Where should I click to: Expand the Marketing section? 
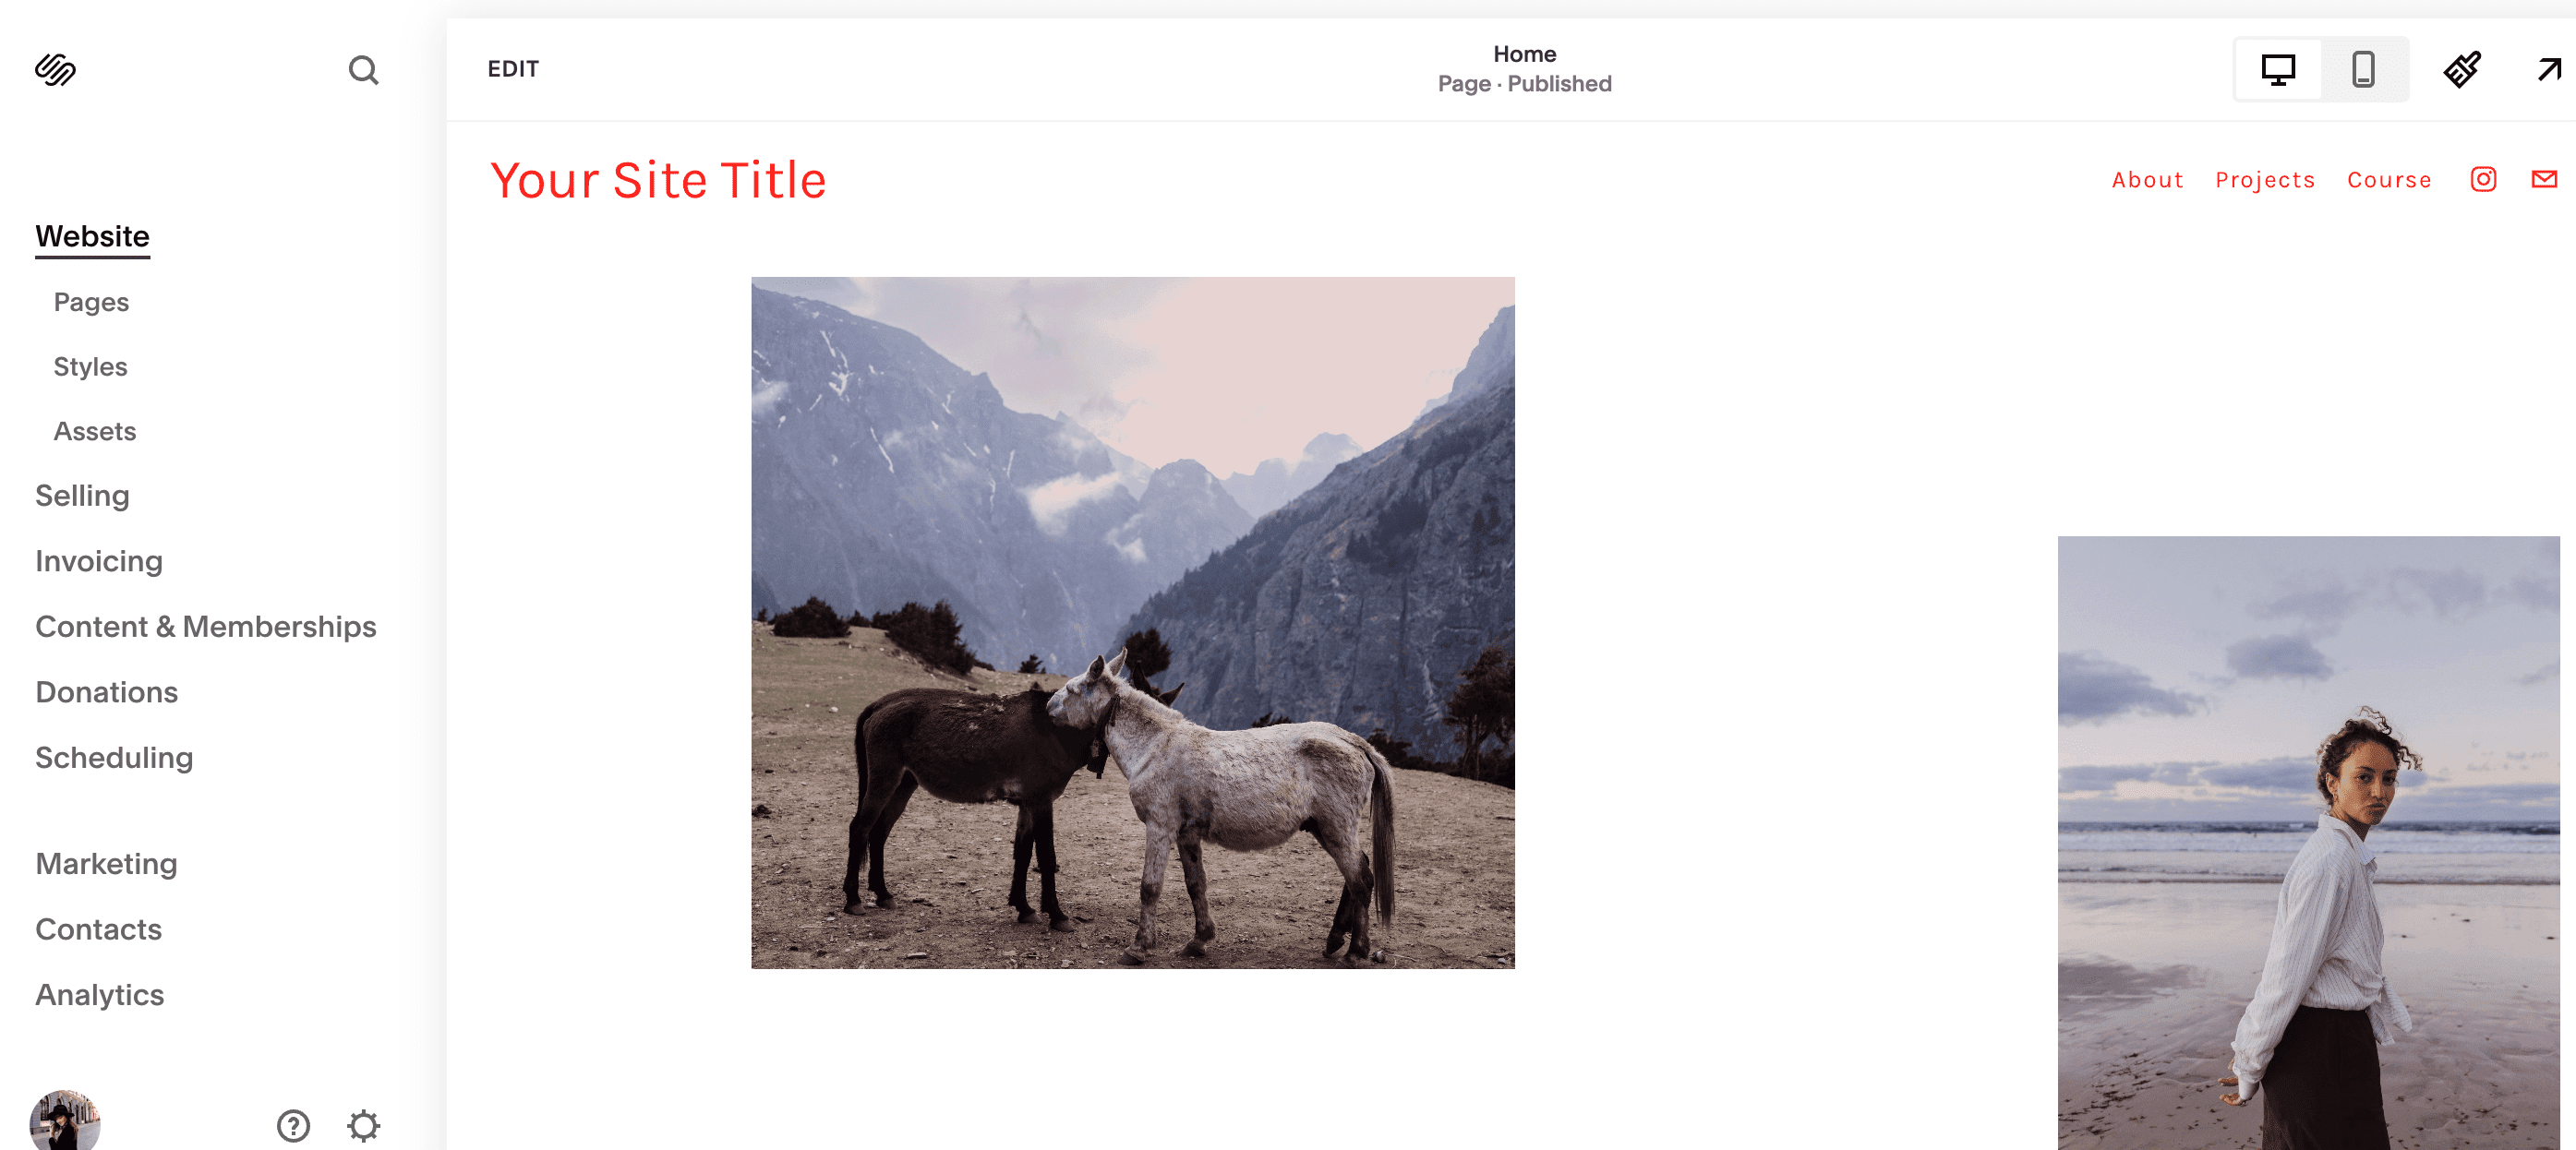tap(107, 861)
